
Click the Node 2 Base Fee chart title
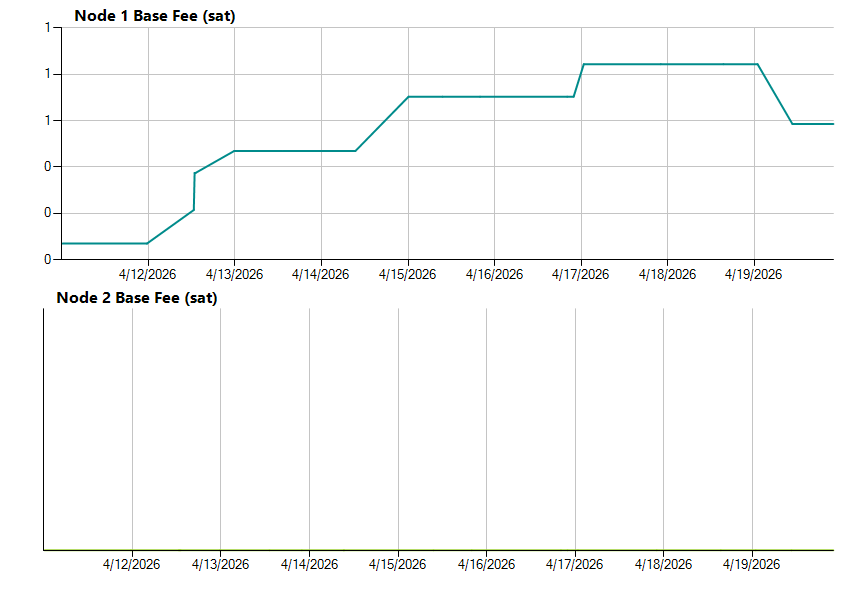click(137, 297)
